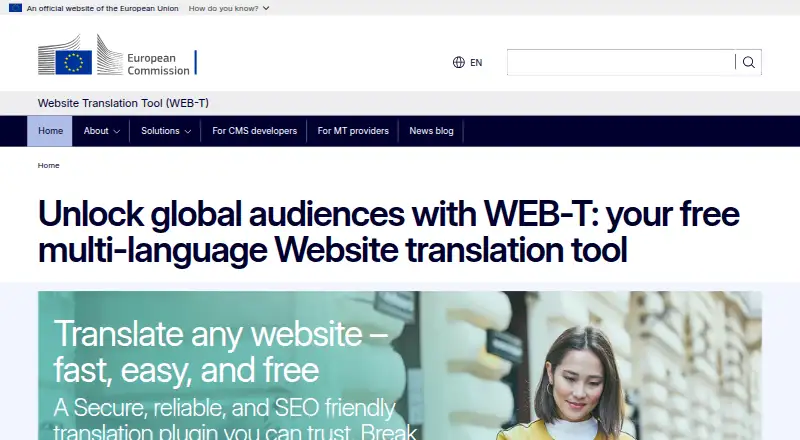Focus the site search input field

tap(621, 62)
